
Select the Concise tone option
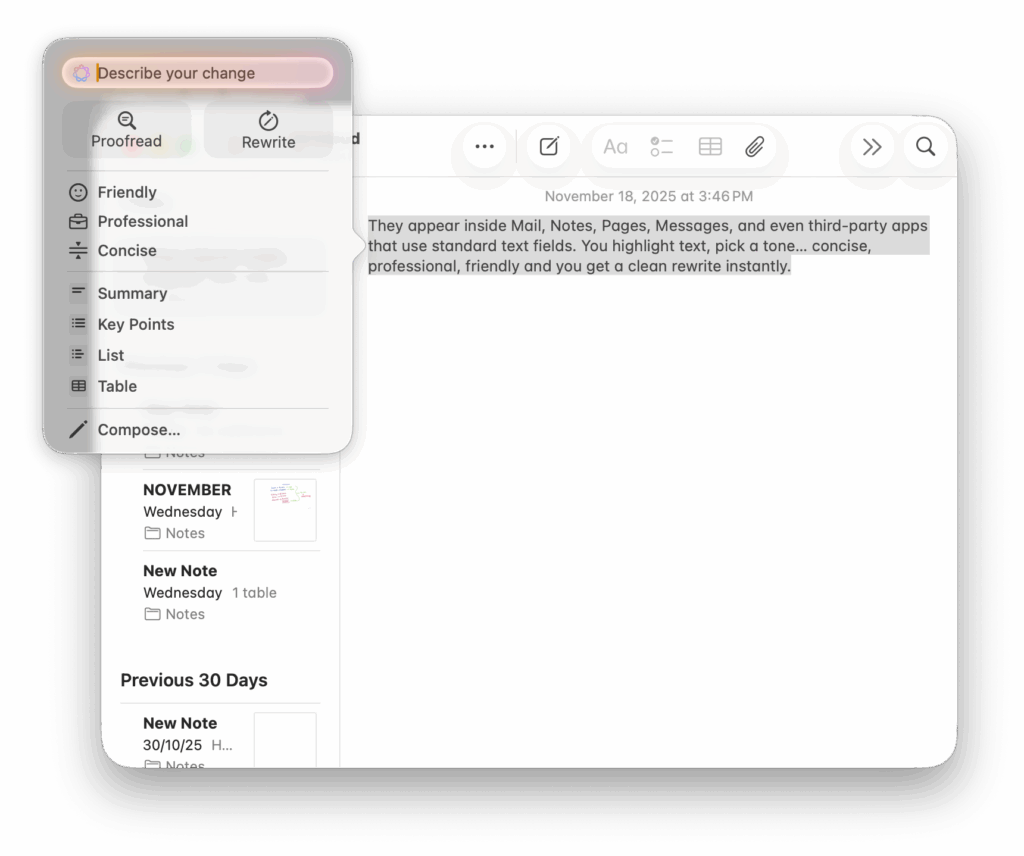coord(126,250)
